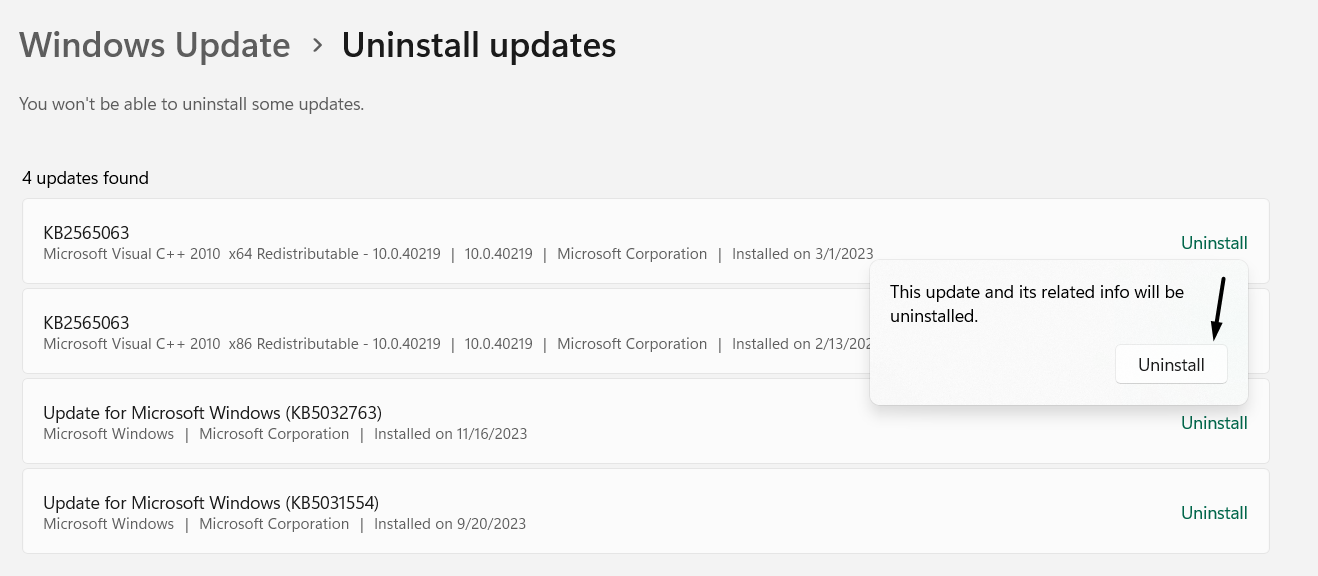The image size is (1318, 576).
Task: Click the breadcrumb chevron separator
Action: click(x=317, y=45)
